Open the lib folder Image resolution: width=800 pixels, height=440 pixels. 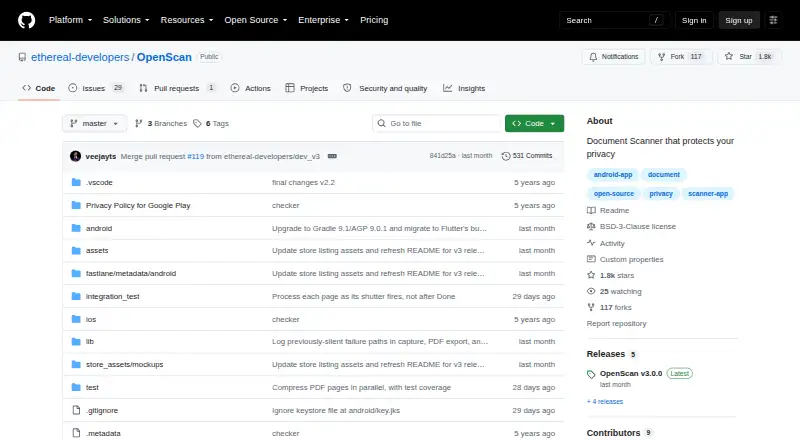(90, 341)
